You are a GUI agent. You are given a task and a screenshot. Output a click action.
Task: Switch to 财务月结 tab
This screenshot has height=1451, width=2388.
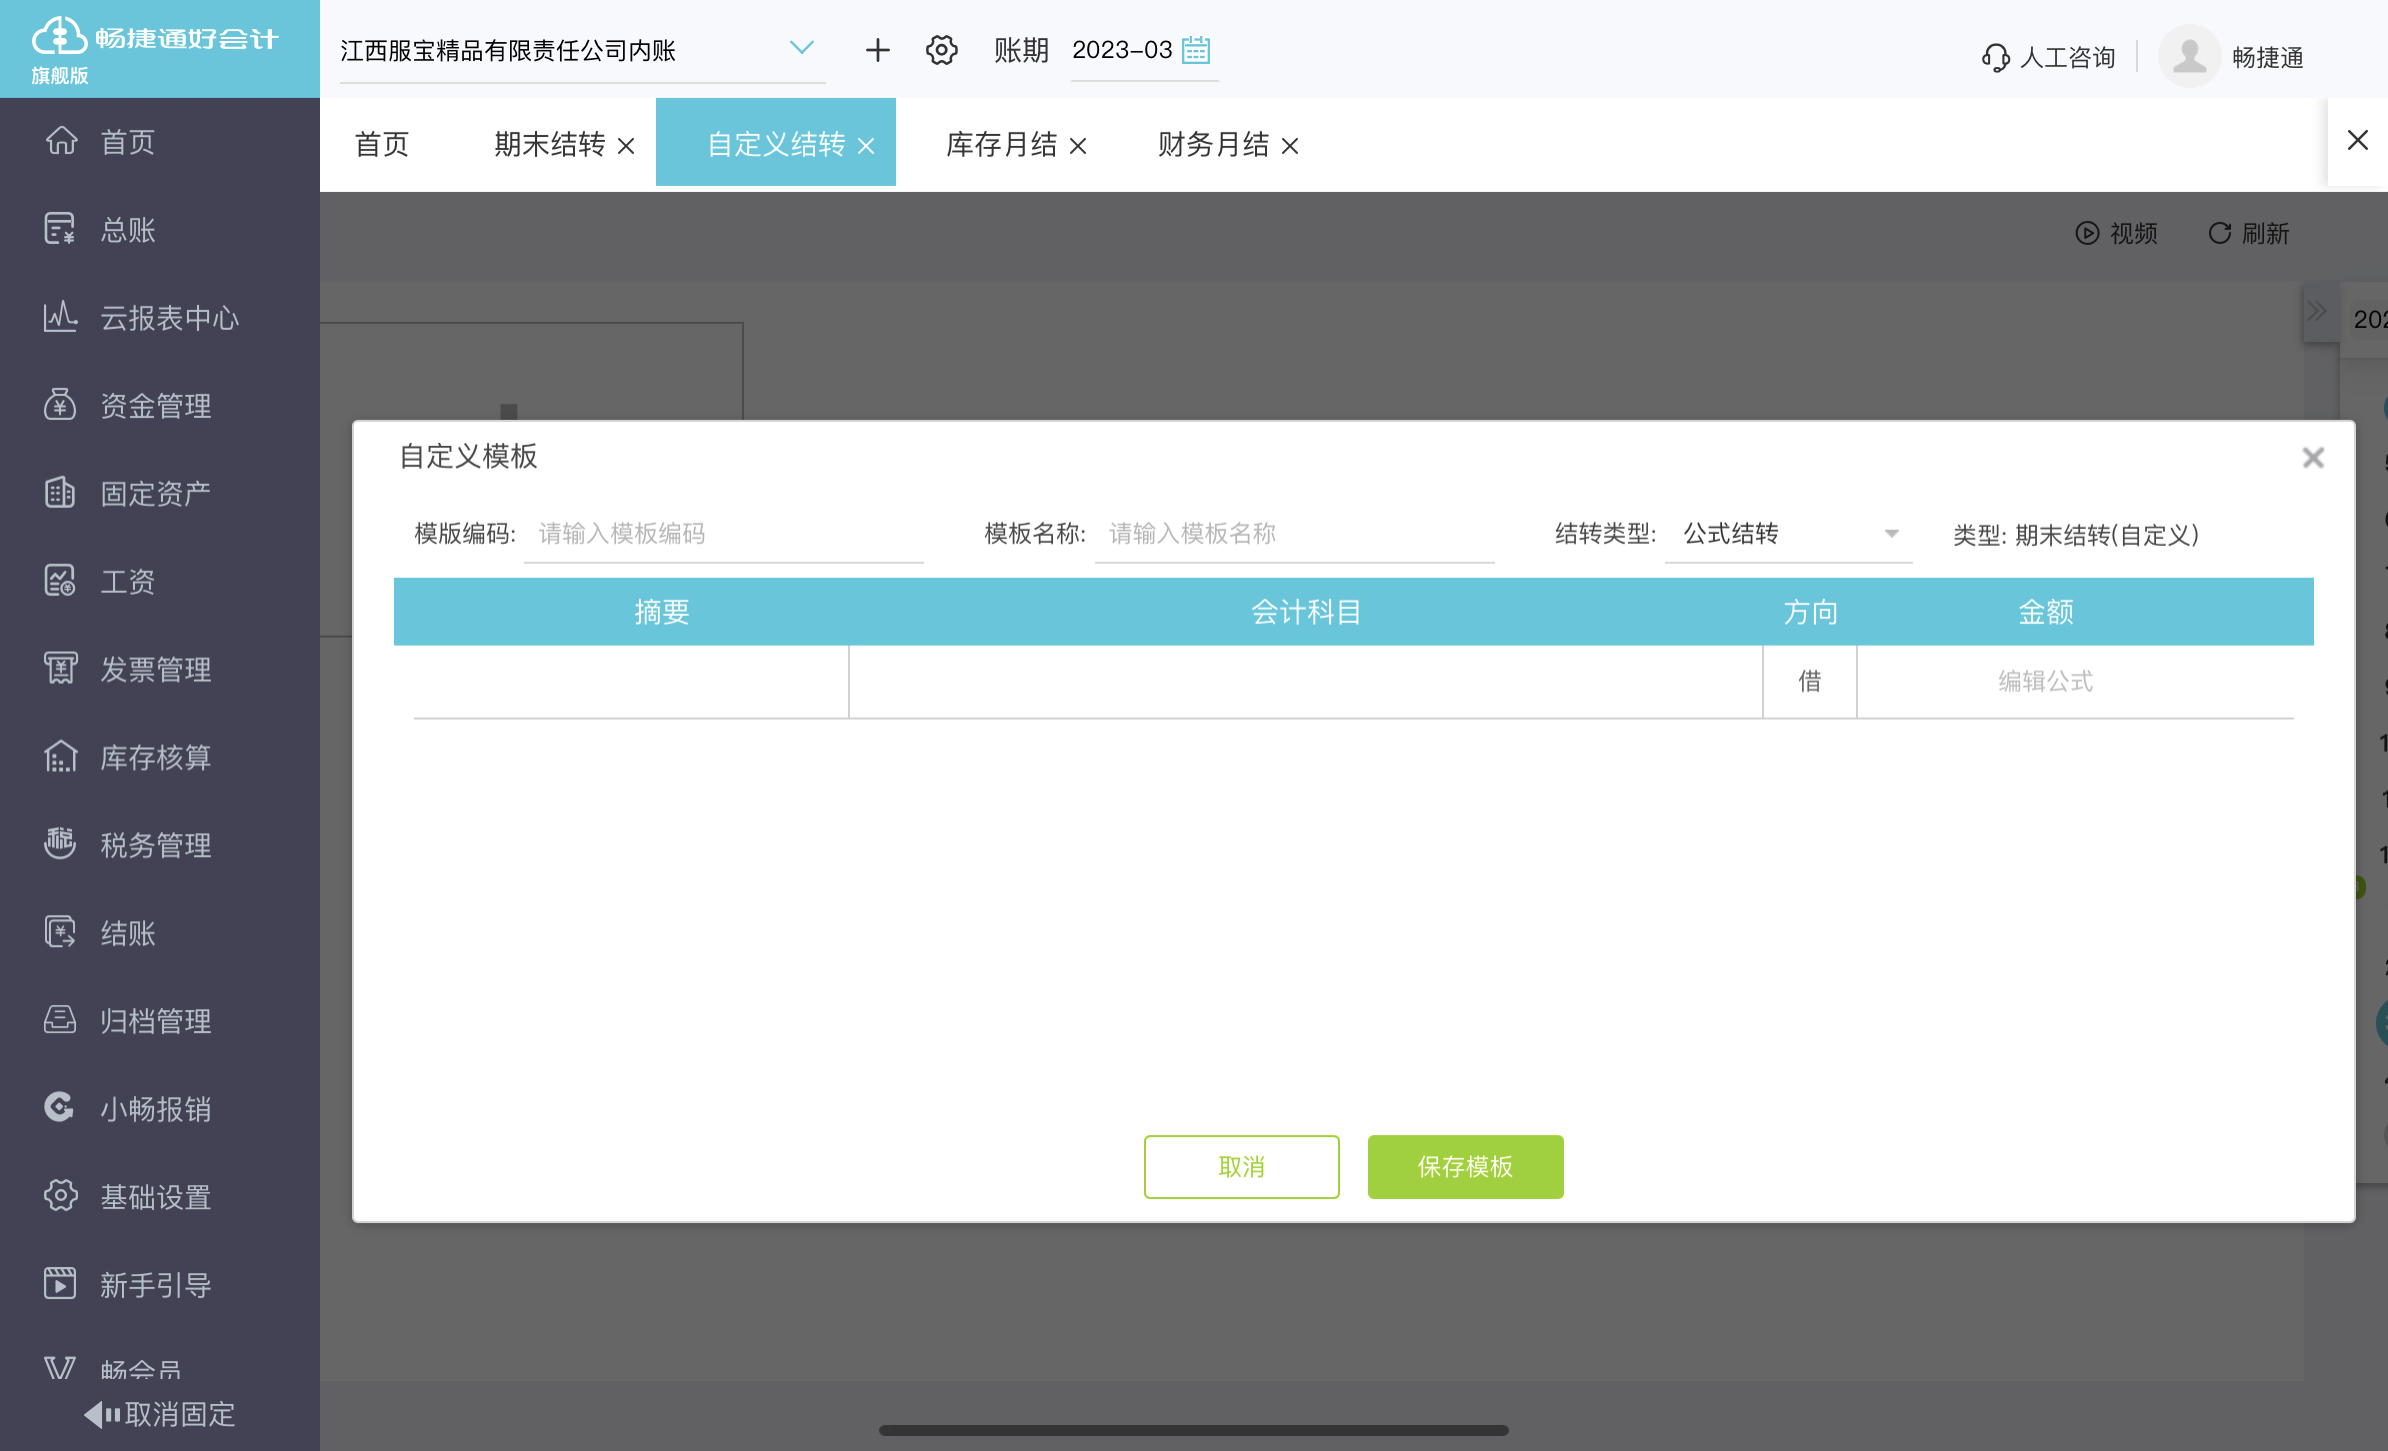1209,143
